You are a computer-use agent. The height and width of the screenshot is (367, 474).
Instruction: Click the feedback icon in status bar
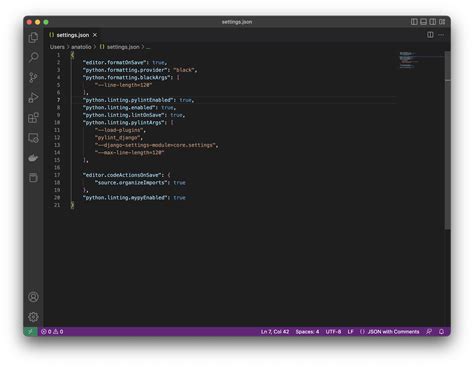429,332
